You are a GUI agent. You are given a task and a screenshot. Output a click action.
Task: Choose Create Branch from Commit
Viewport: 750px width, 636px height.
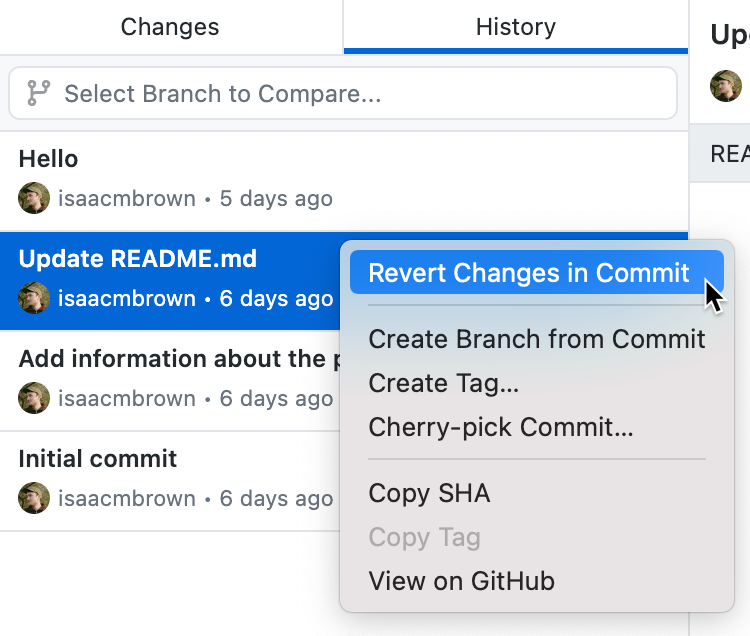point(537,339)
